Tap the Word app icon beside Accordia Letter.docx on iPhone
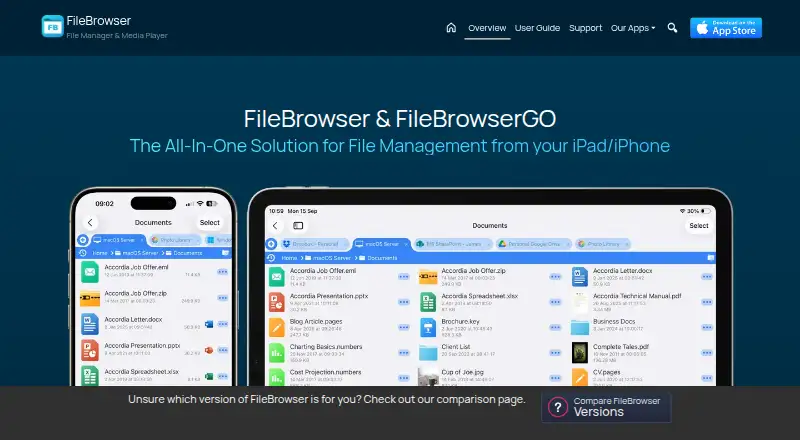Image resolution: width=800 pixels, height=440 pixels. click(x=209, y=324)
